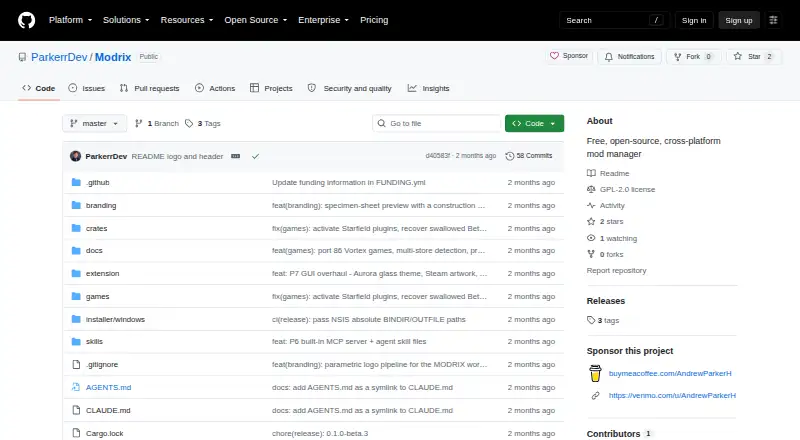Click the folder icon beside docs
This screenshot has height=440, width=800.
(x=76, y=251)
